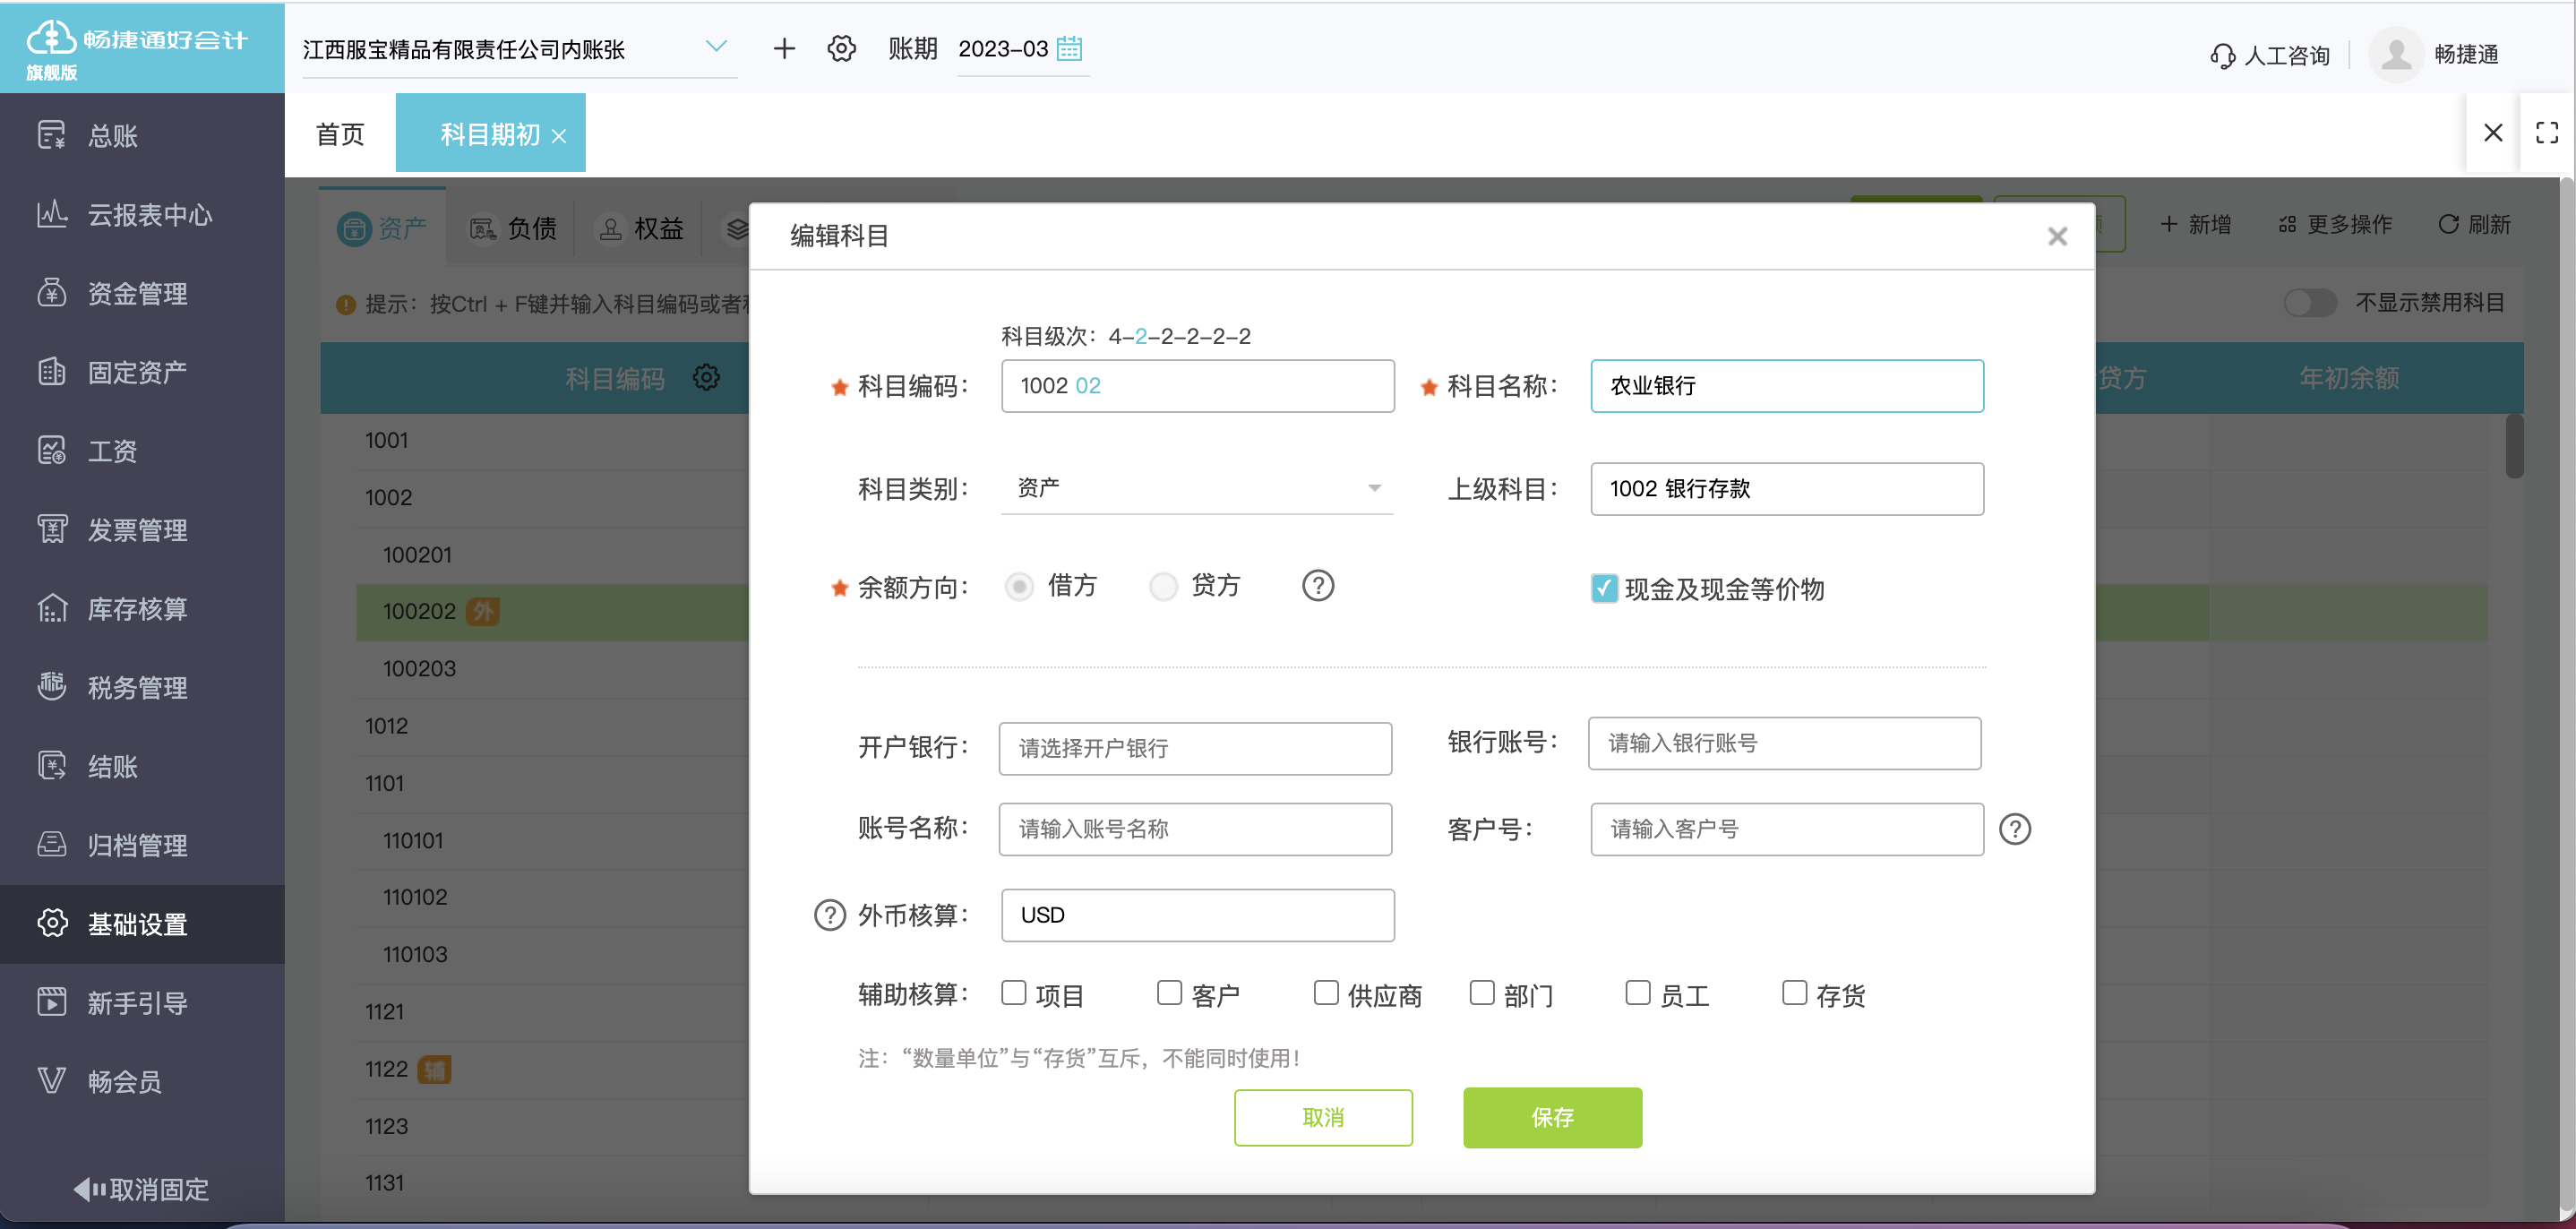Click the 保存 button
2576x1229 pixels.
1550,1117
